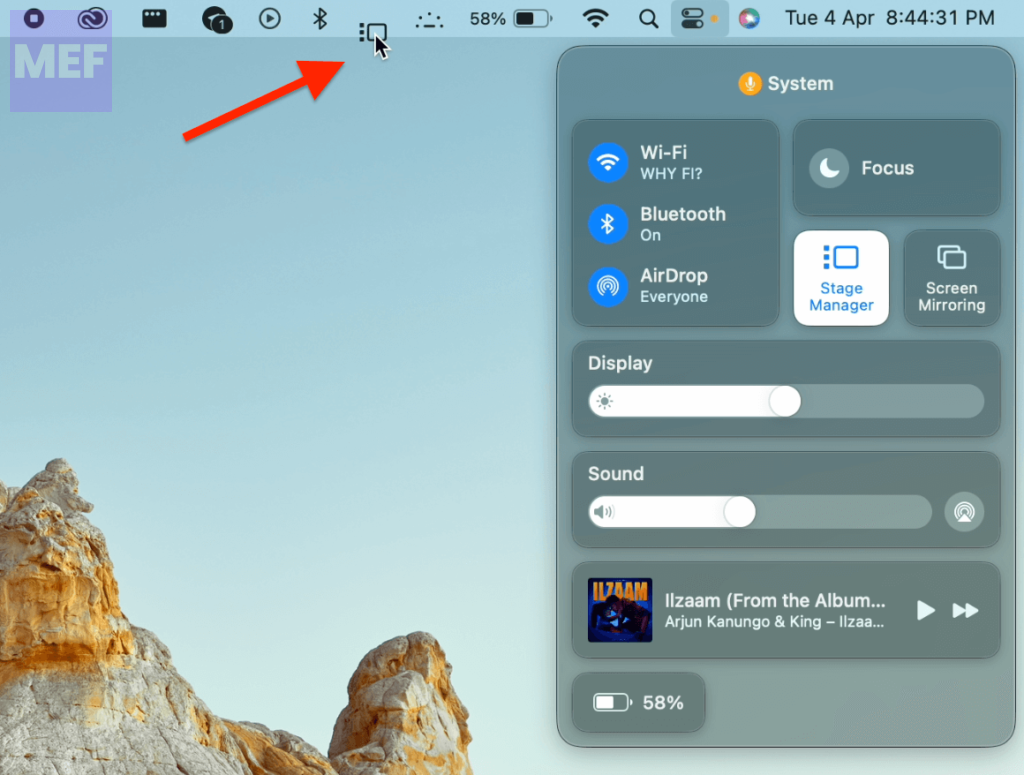Viewport: 1024px width, 775px height.
Task: Open AirDrop options in Control Center
Action: (608, 285)
